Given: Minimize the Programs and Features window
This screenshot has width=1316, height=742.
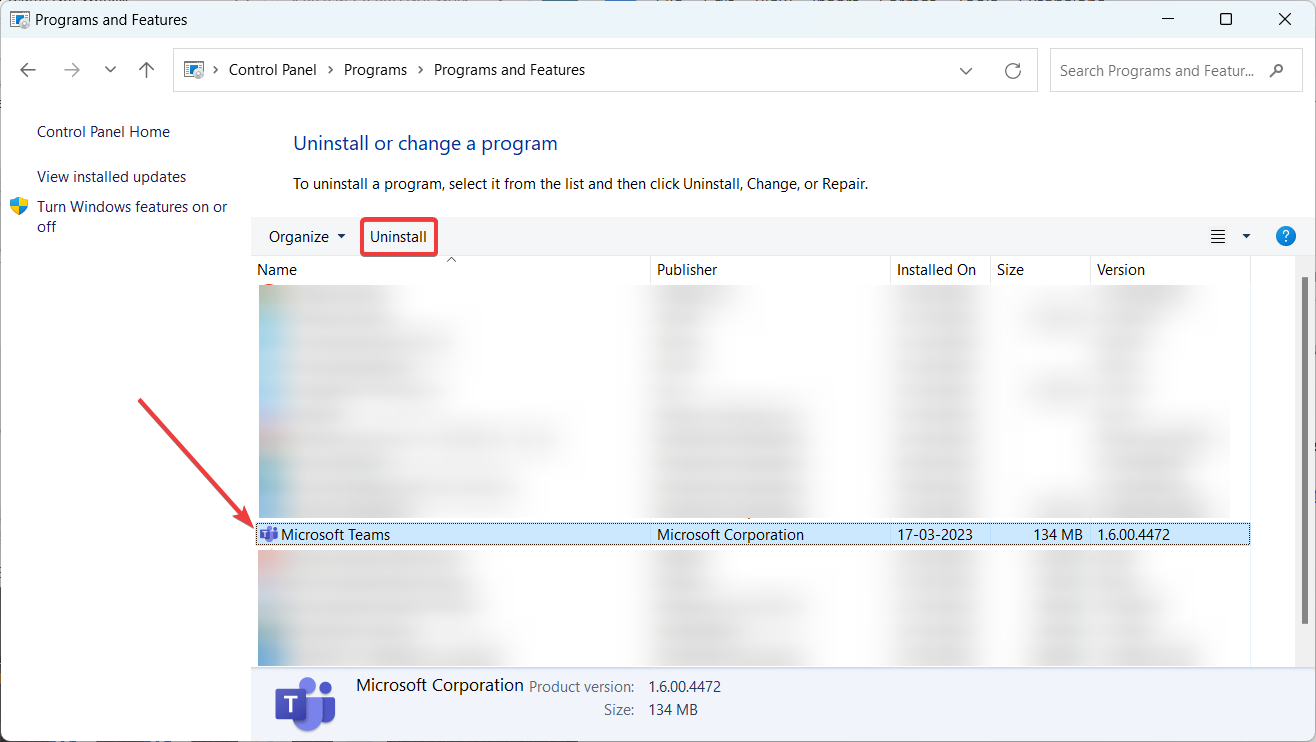Looking at the screenshot, I should [1167, 19].
